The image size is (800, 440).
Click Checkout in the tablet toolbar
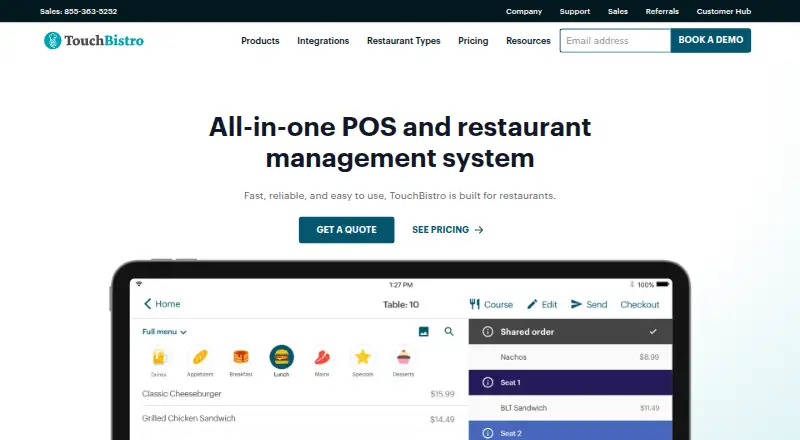pos(640,304)
